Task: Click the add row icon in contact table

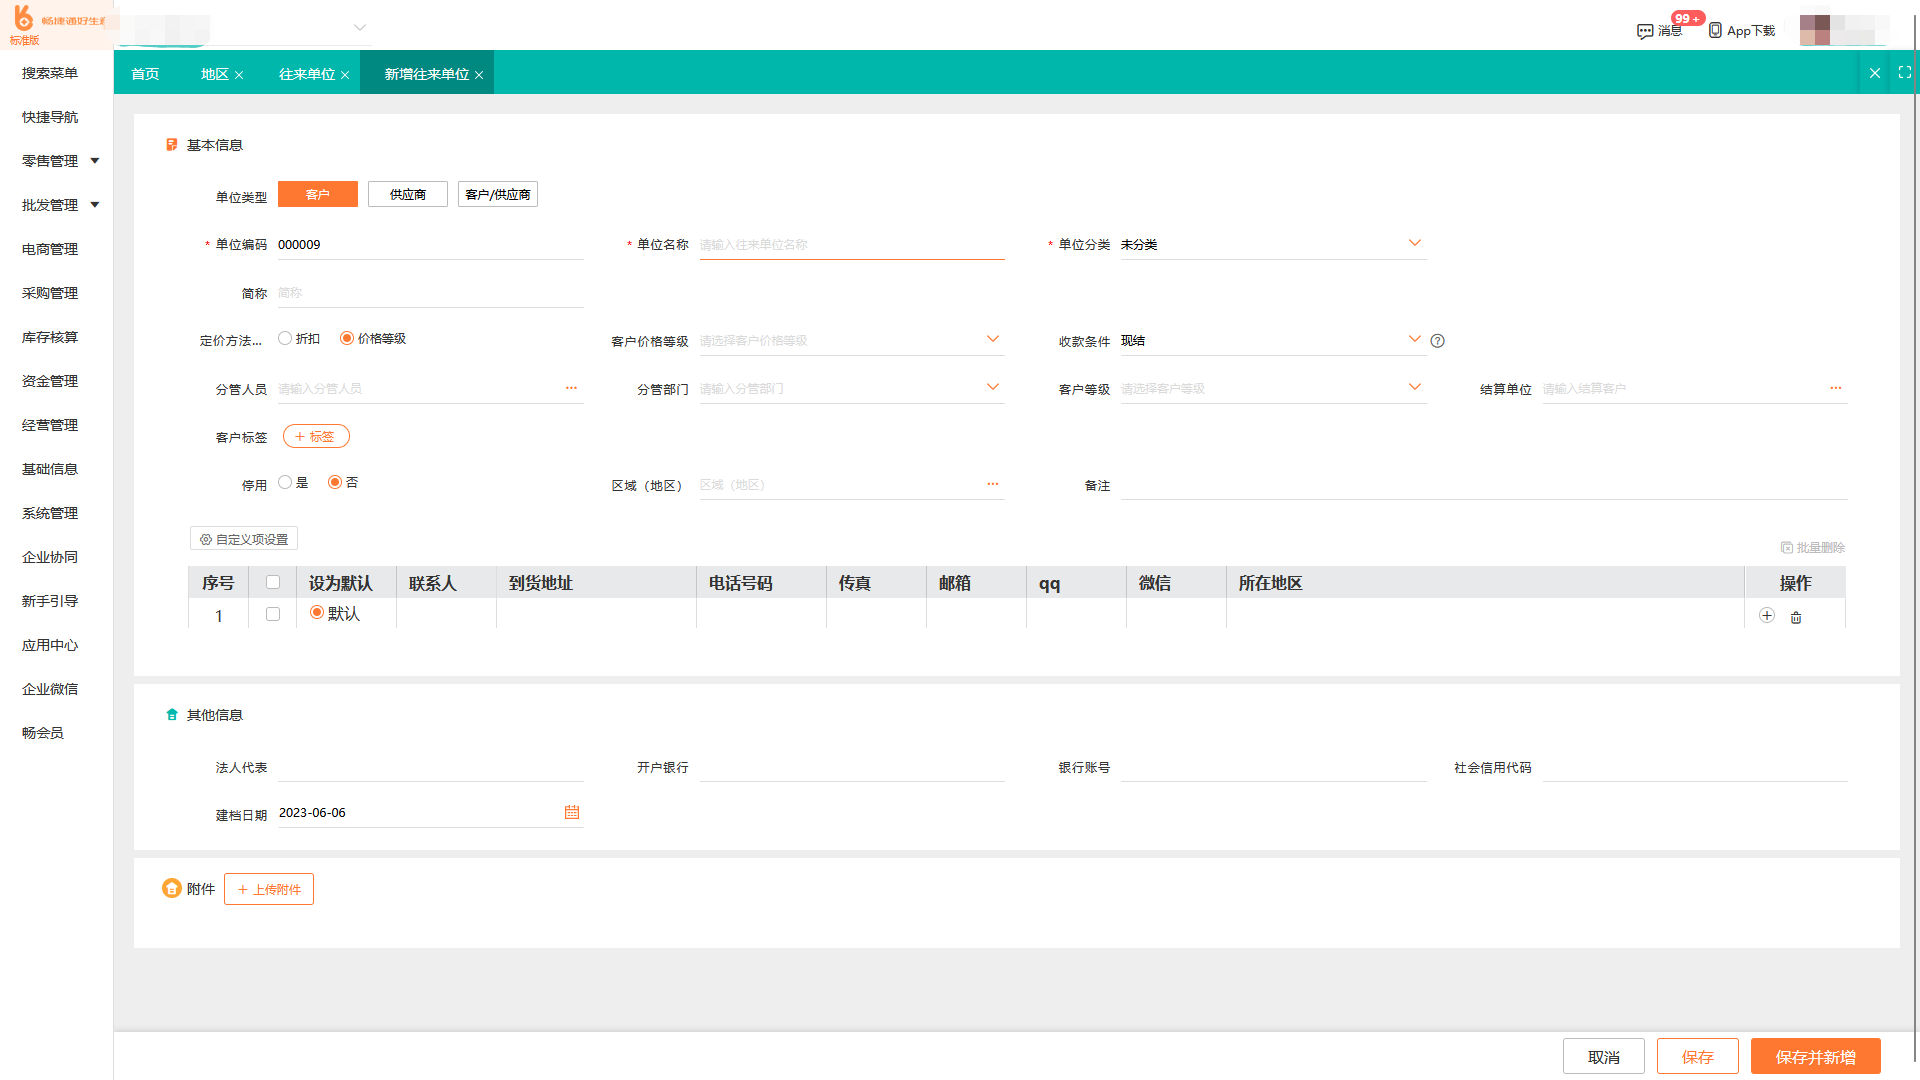Action: (1767, 615)
